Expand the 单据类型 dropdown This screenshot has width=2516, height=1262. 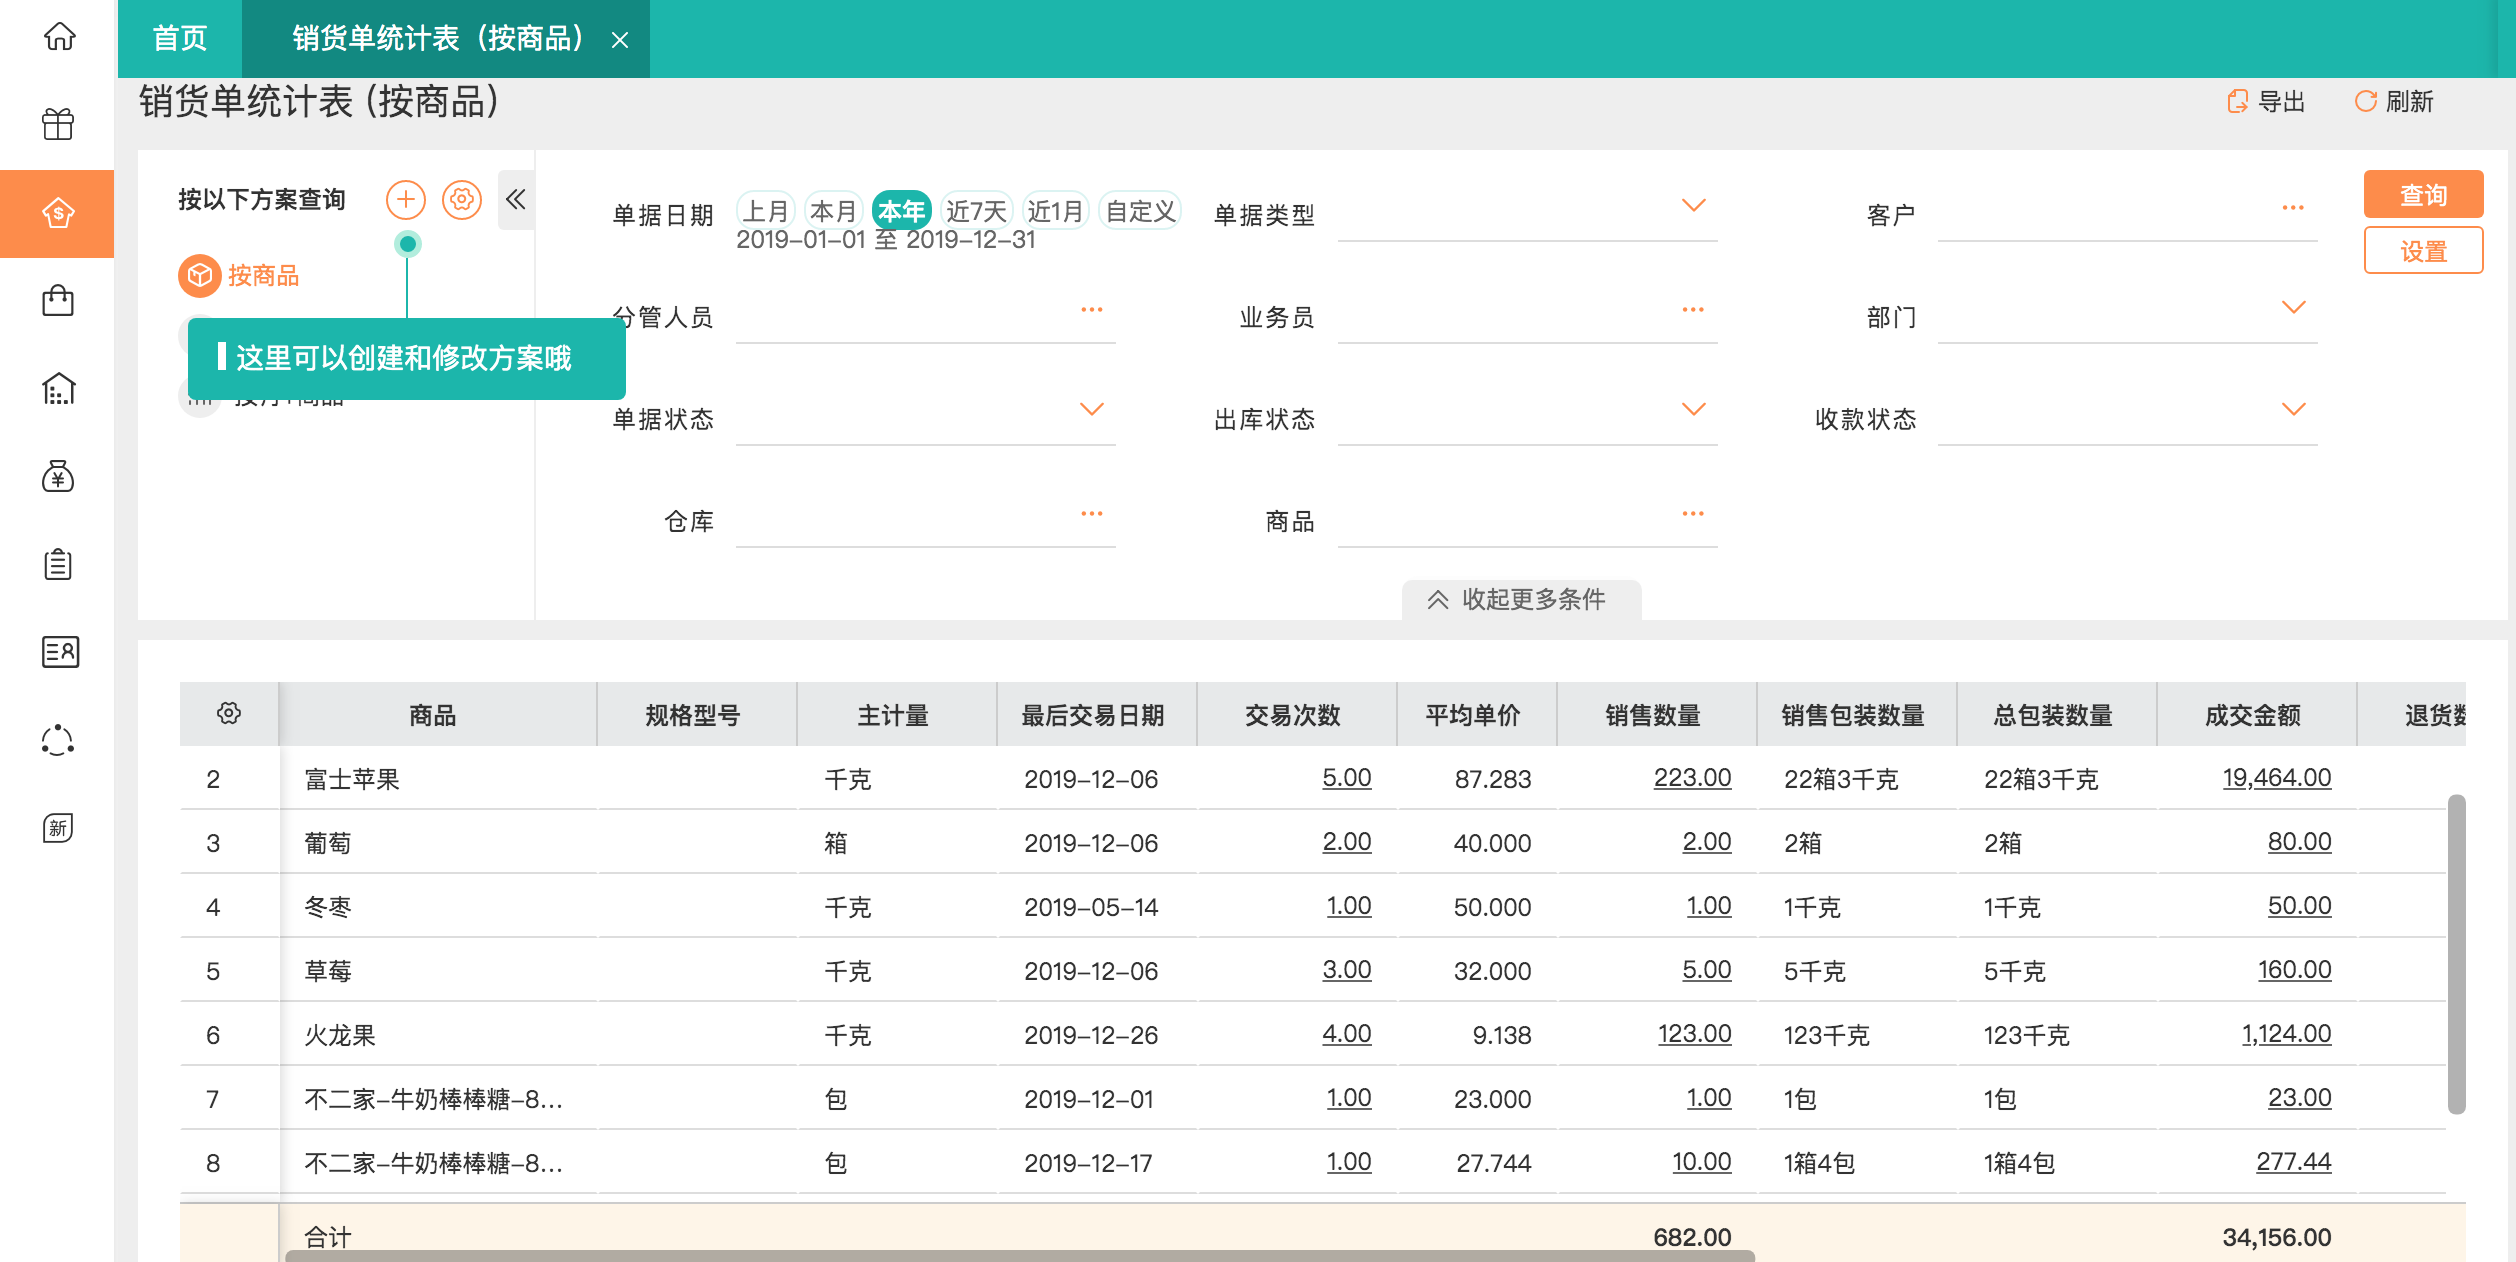pyautogui.click(x=1700, y=211)
